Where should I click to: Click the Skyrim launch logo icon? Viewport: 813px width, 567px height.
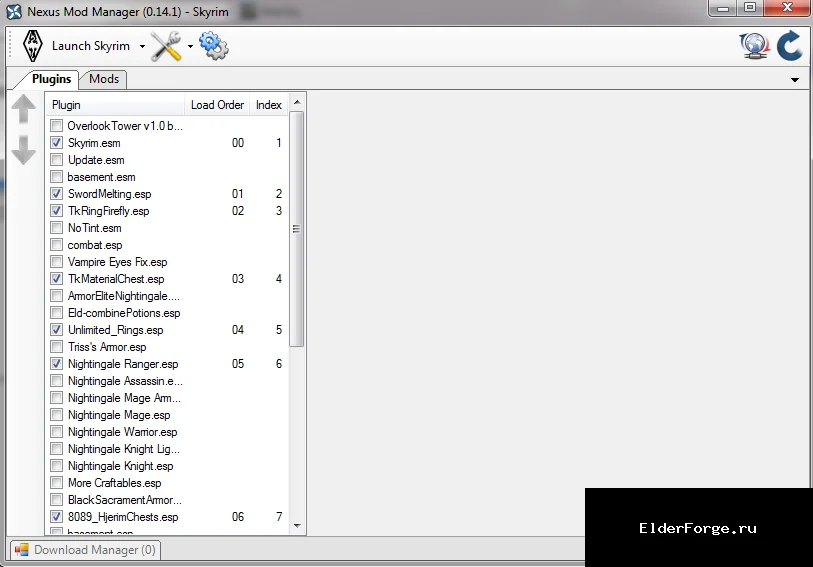(32, 46)
